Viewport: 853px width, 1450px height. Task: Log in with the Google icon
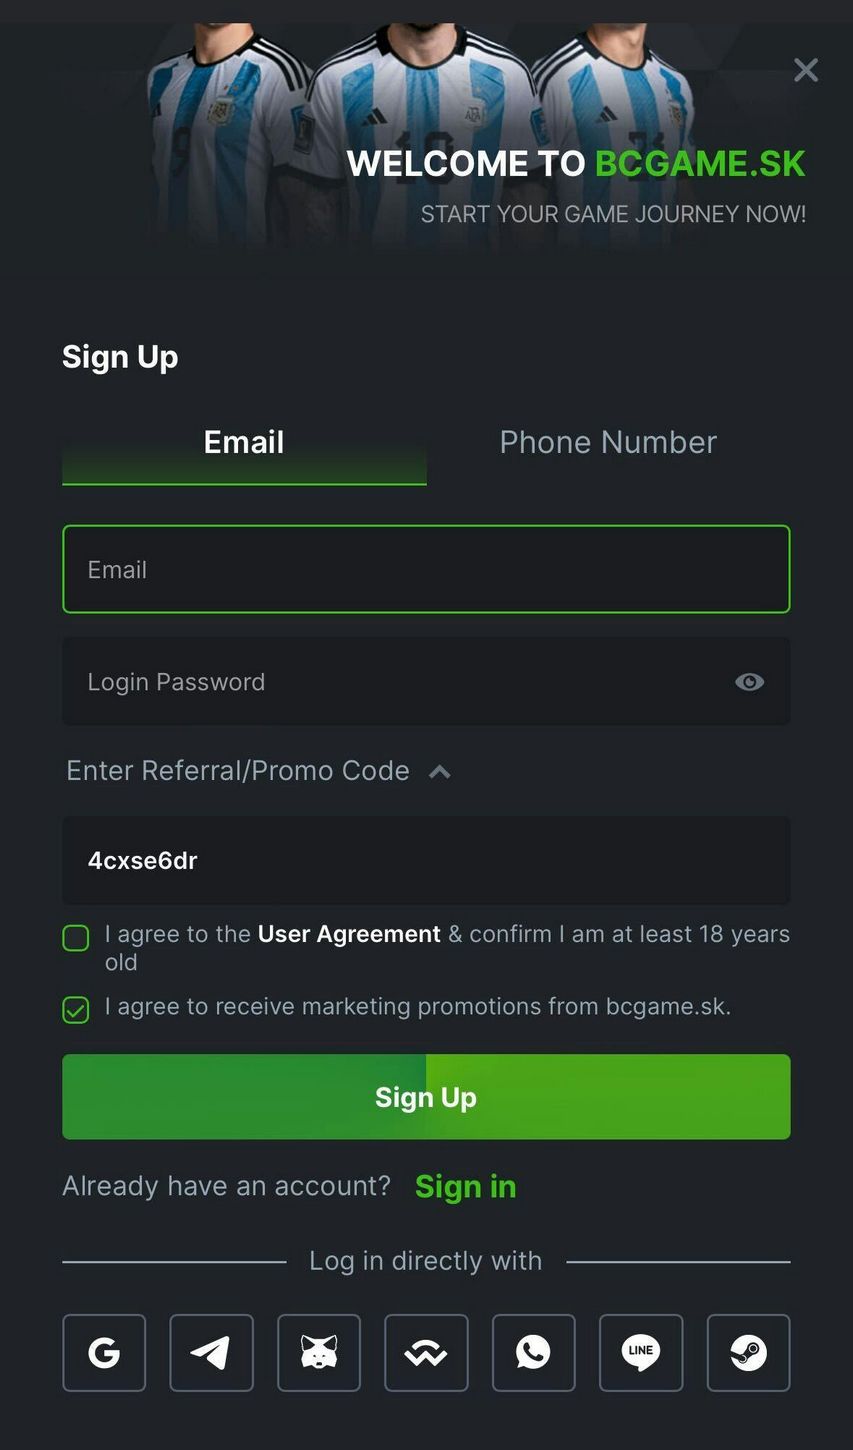pos(104,1353)
